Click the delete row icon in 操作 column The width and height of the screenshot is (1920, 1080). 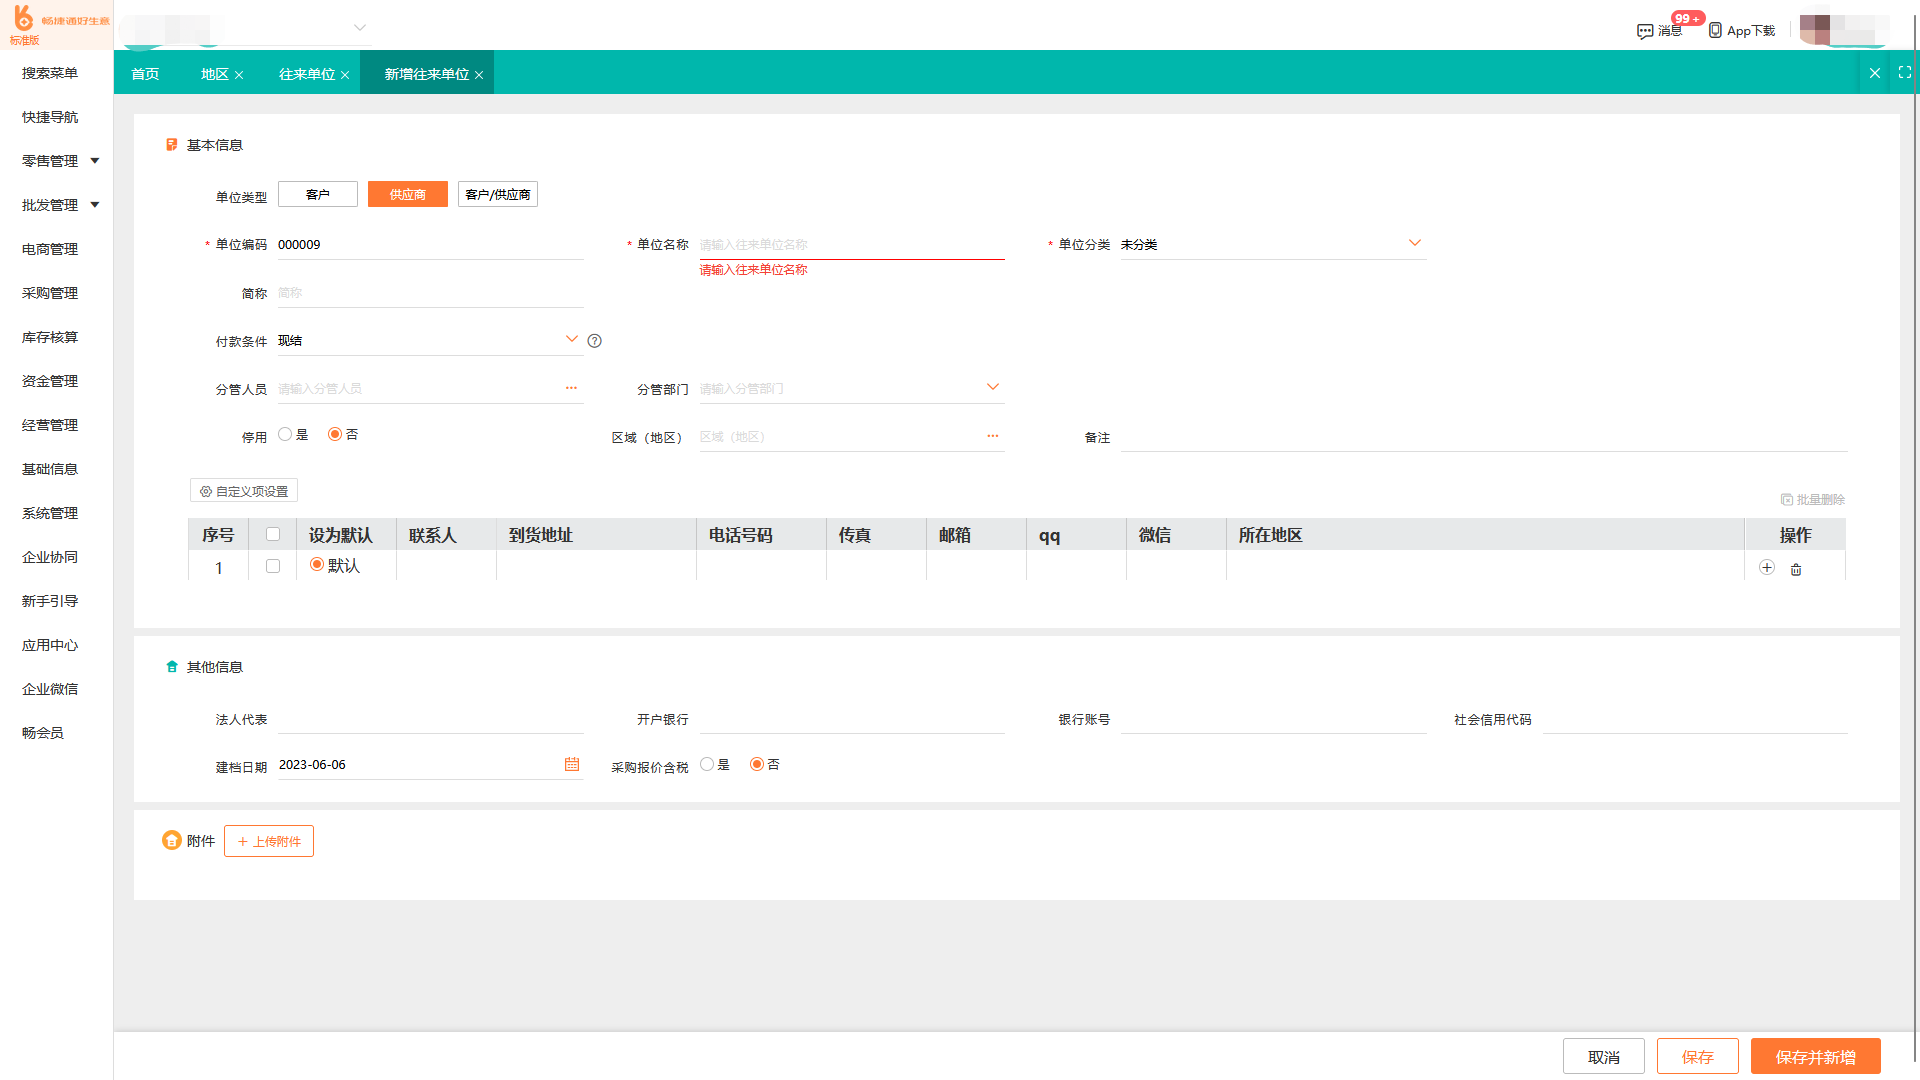click(x=1796, y=568)
